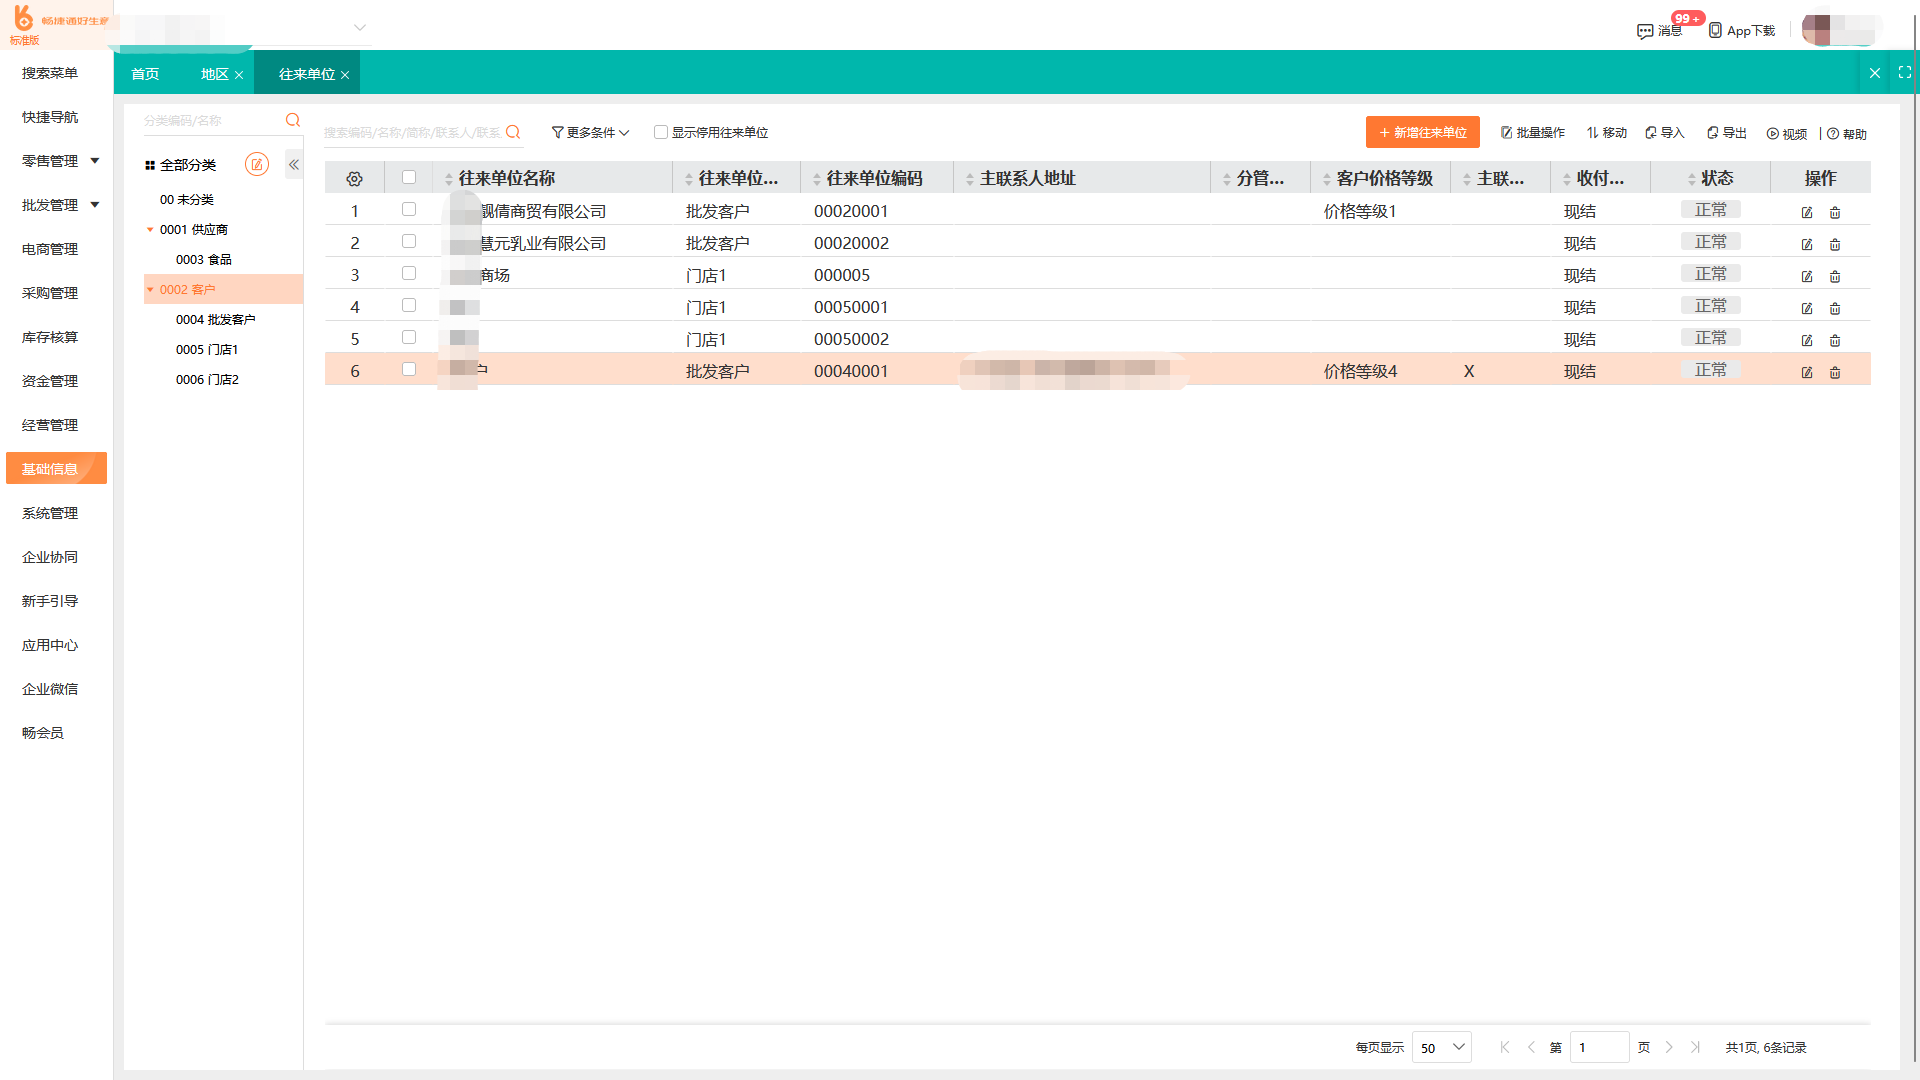Click 零售管理 sidebar menu item

(51, 161)
